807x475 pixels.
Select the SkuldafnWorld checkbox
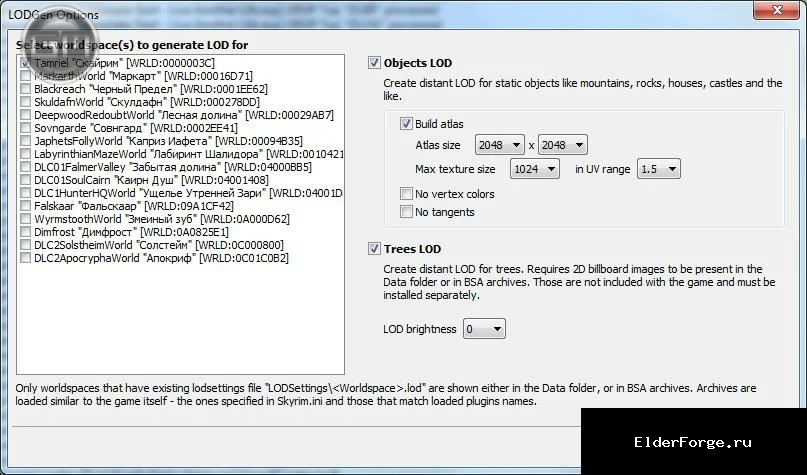click(26, 102)
